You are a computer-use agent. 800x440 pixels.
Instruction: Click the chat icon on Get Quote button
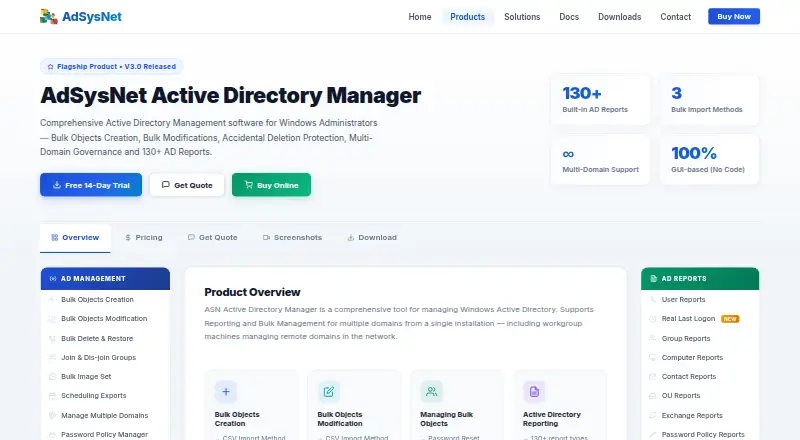(x=165, y=185)
